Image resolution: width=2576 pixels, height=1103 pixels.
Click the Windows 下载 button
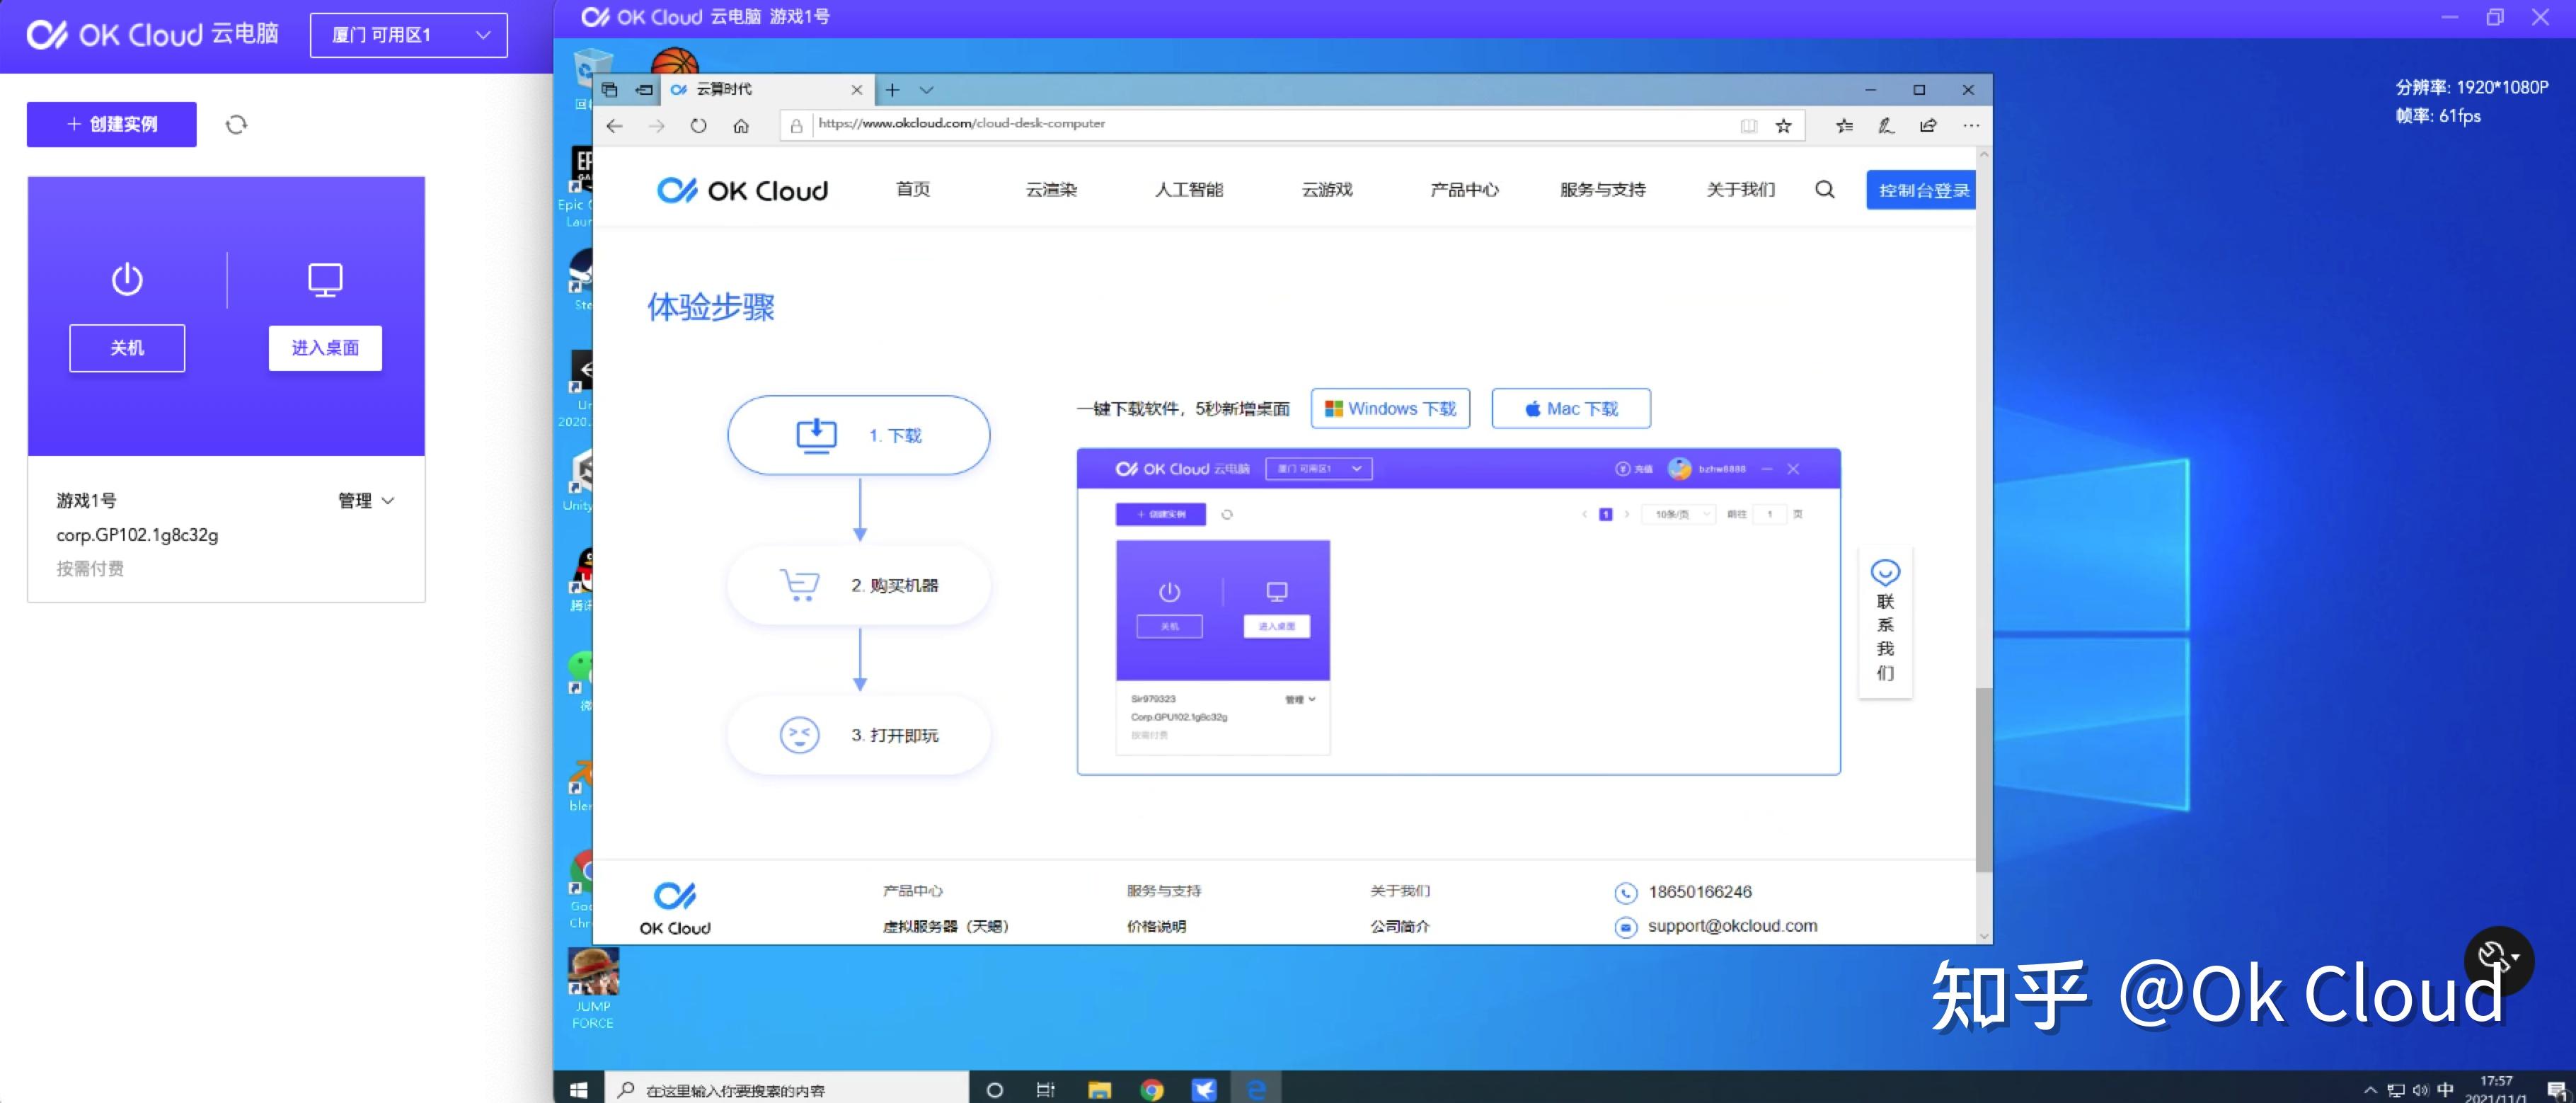tap(1390, 409)
